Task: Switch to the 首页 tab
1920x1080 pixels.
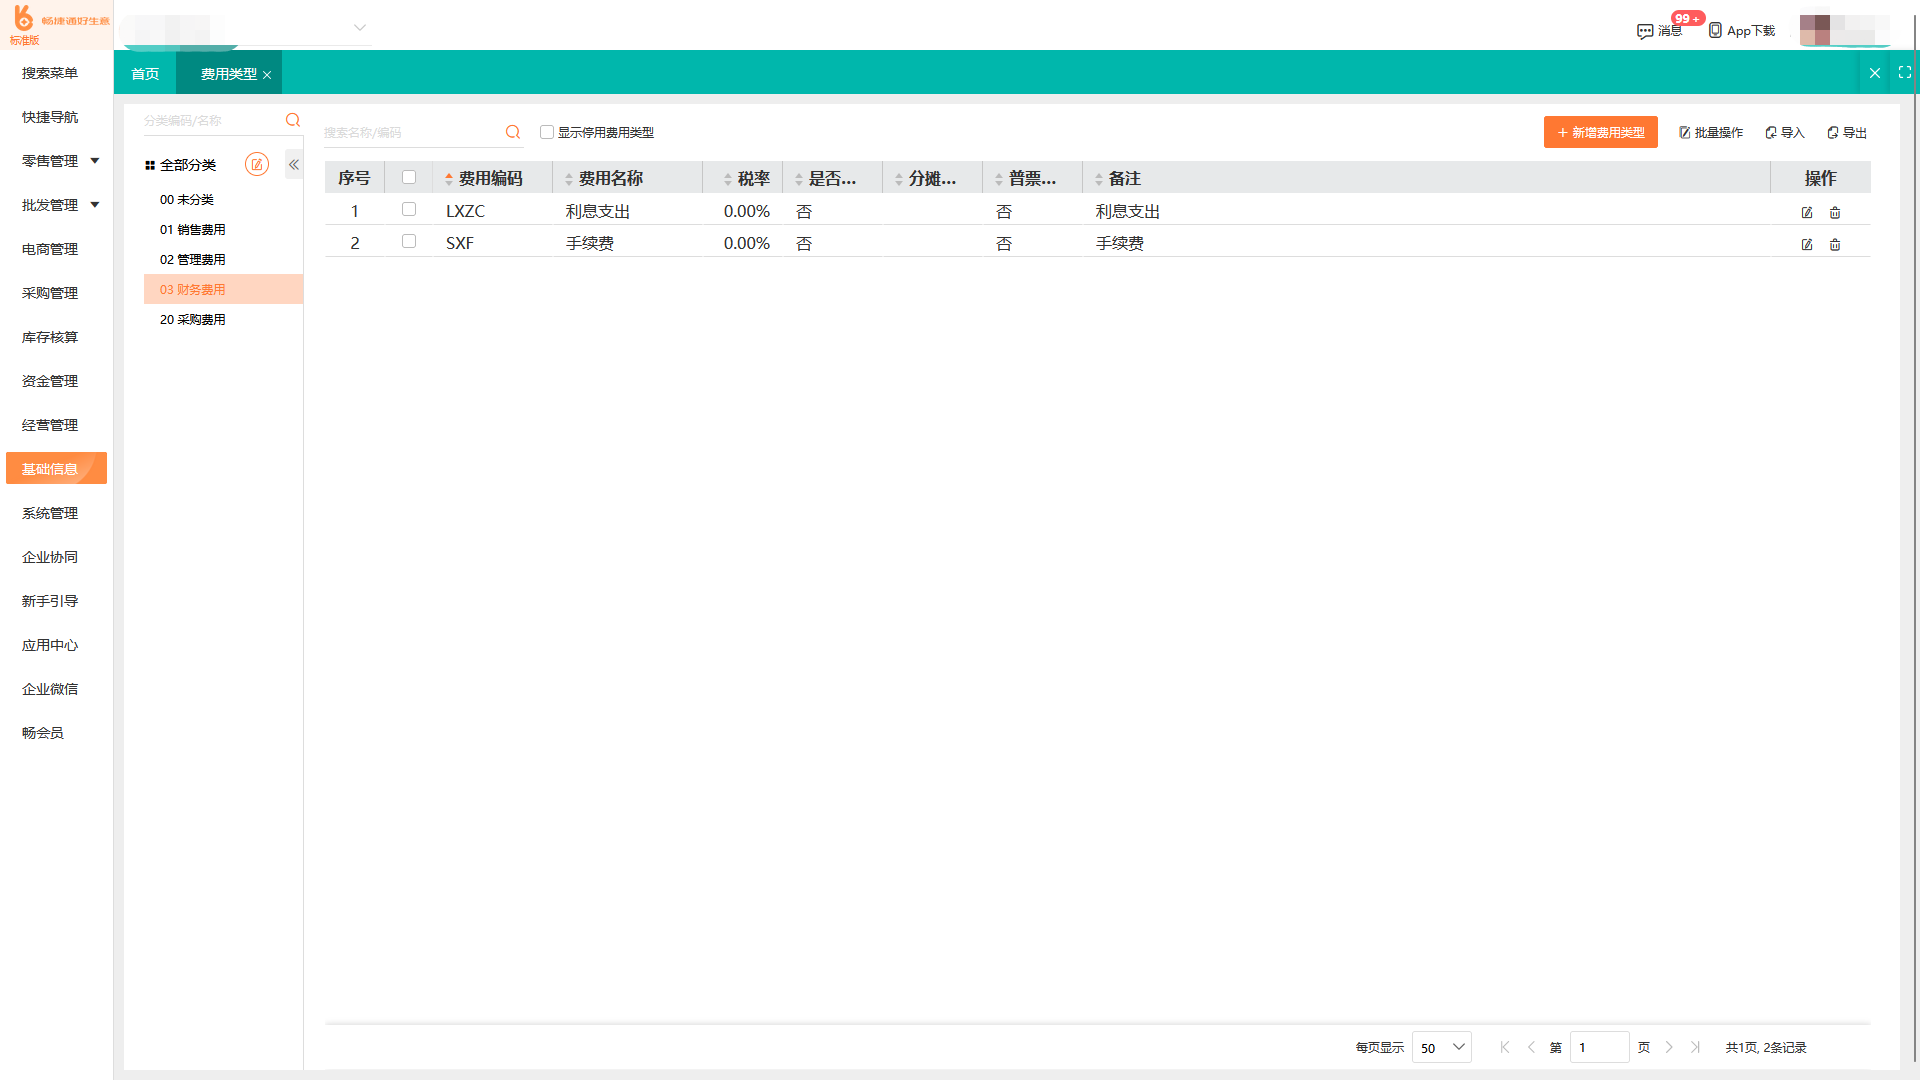Action: coord(144,74)
